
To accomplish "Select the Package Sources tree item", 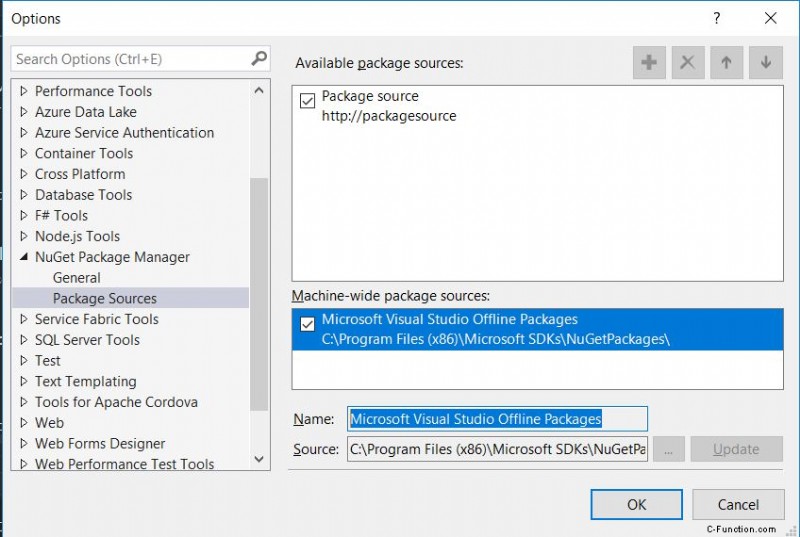I will 105,298.
